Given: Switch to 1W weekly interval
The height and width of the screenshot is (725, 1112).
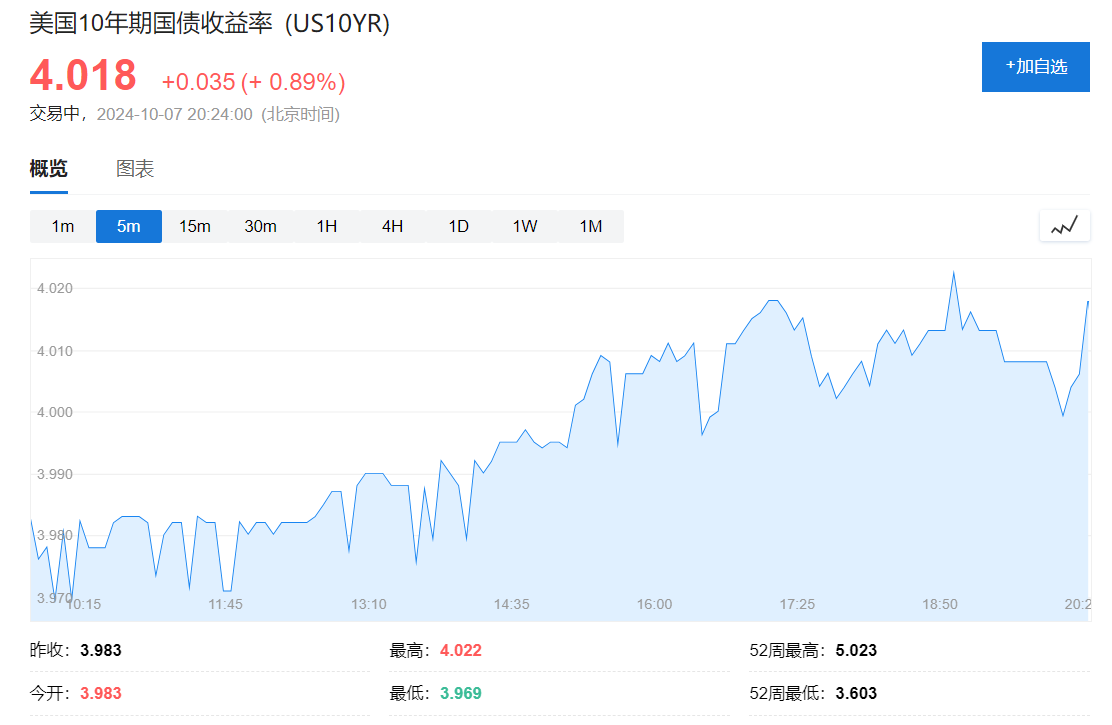Looking at the screenshot, I should tap(525, 226).
